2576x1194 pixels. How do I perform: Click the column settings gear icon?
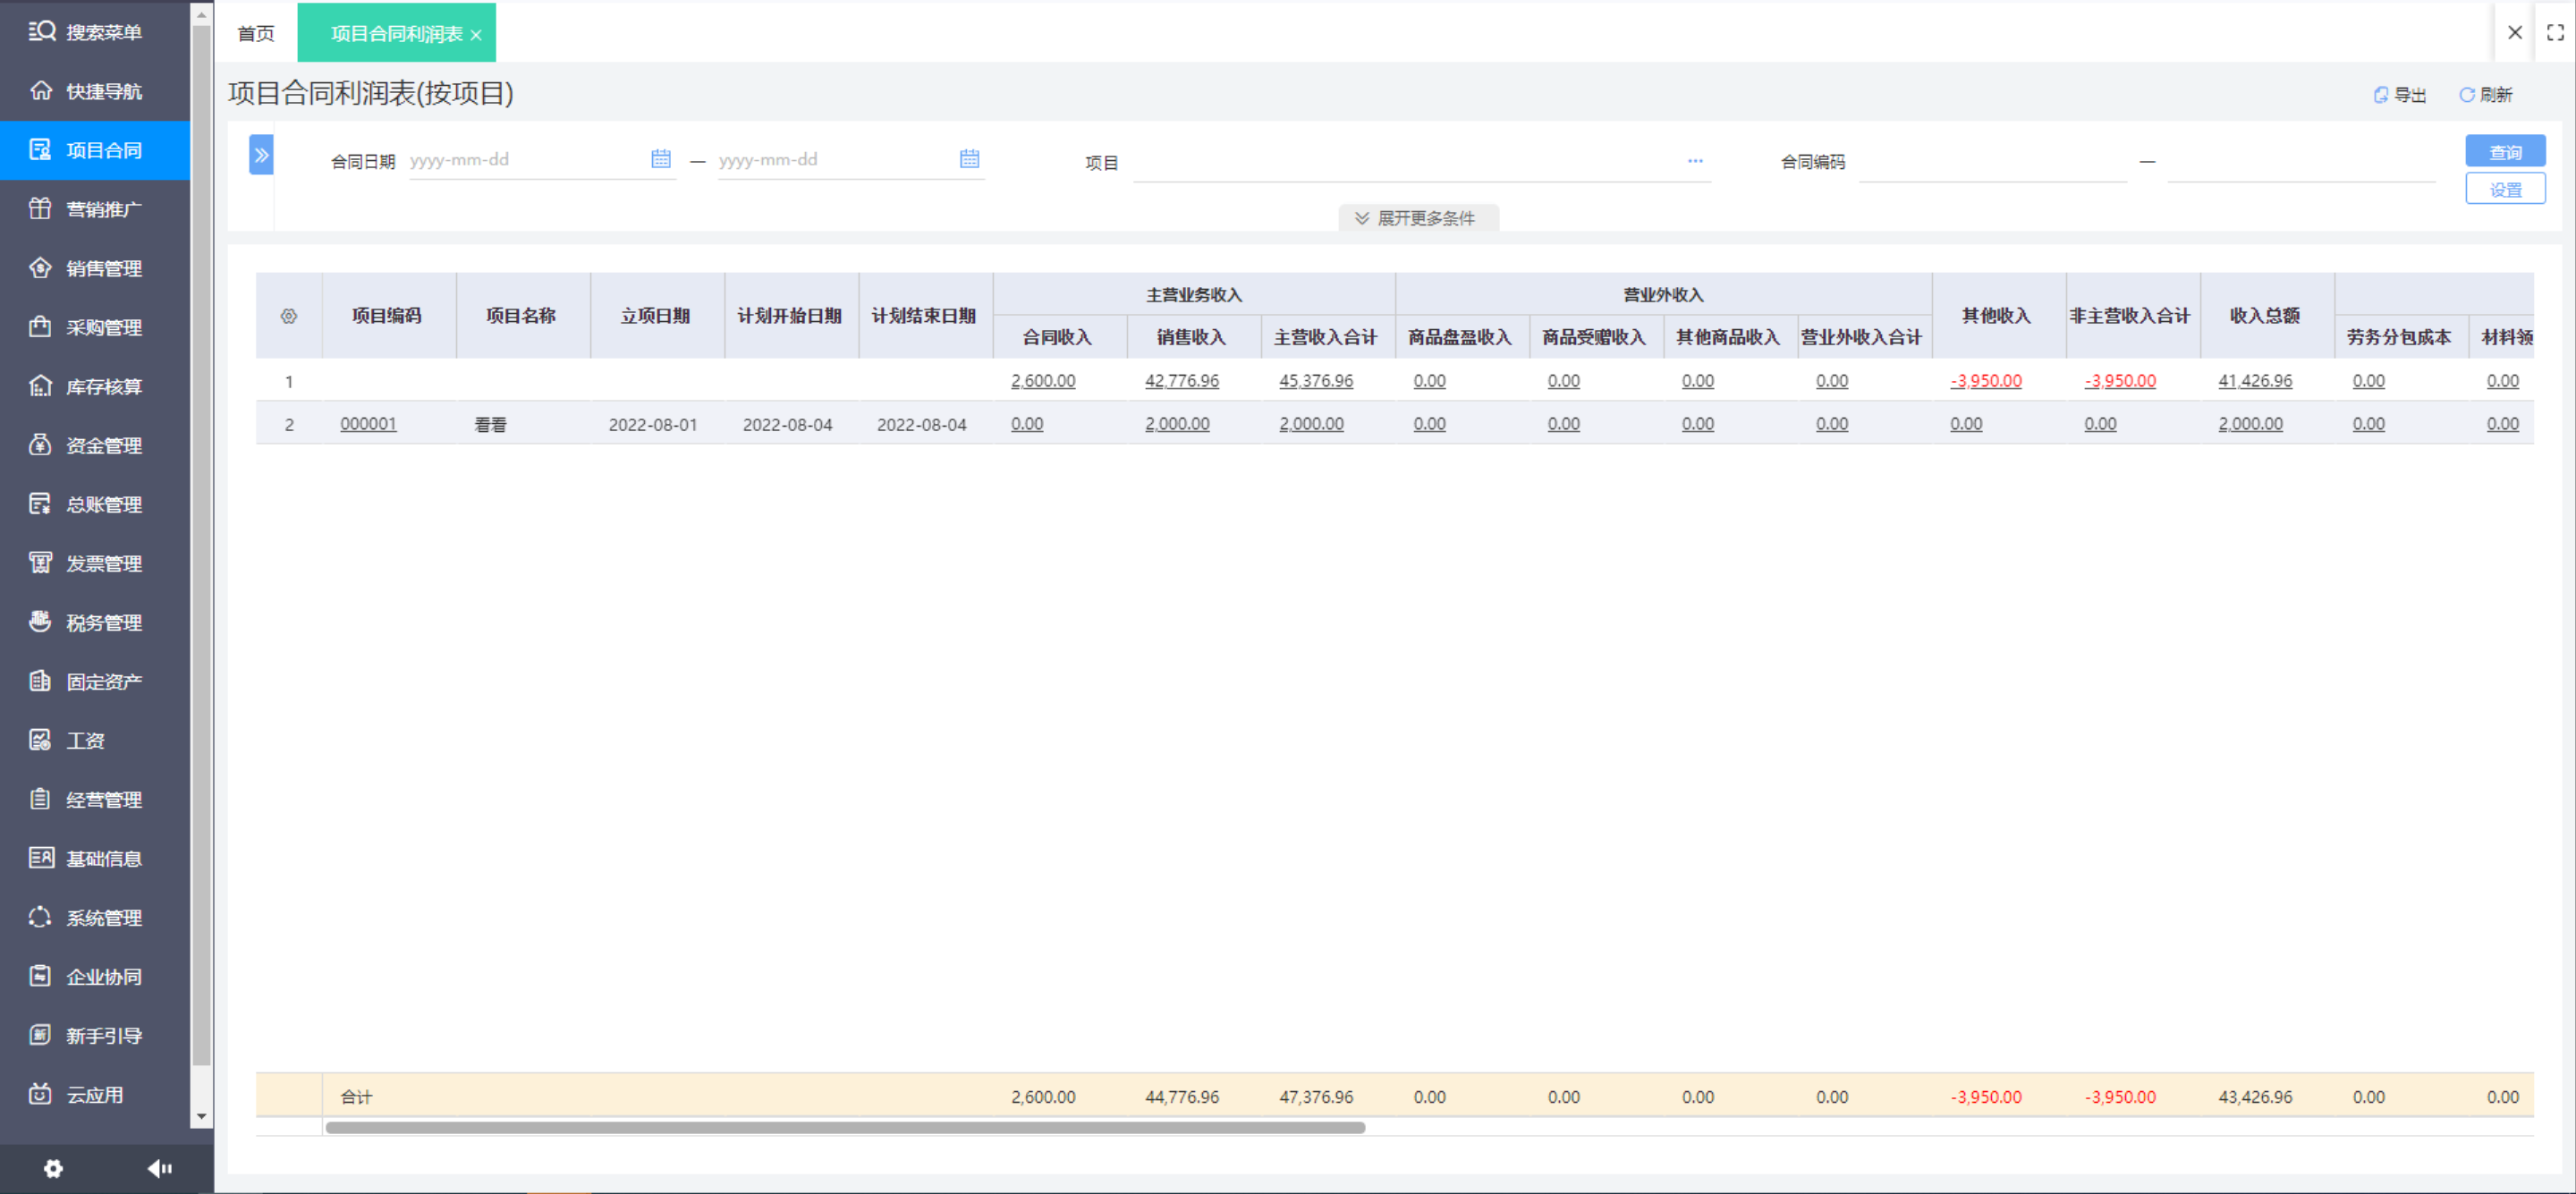pos(289,316)
